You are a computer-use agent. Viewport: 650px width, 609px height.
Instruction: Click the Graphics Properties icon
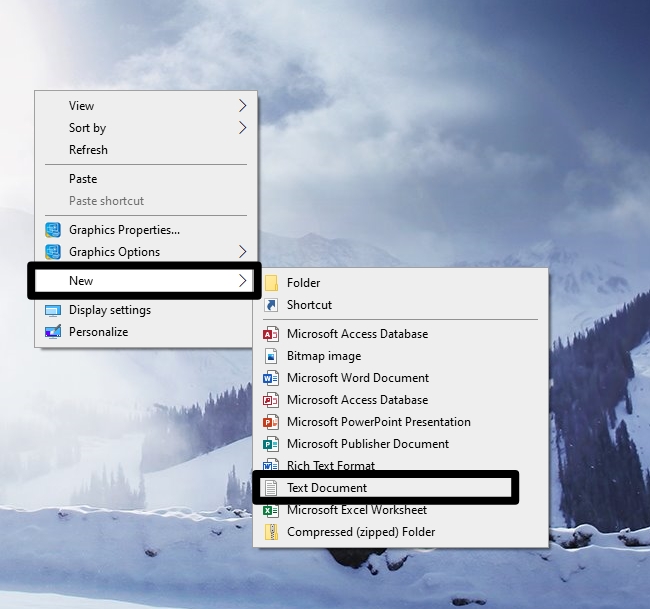pyautogui.click(x=53, y=230)
